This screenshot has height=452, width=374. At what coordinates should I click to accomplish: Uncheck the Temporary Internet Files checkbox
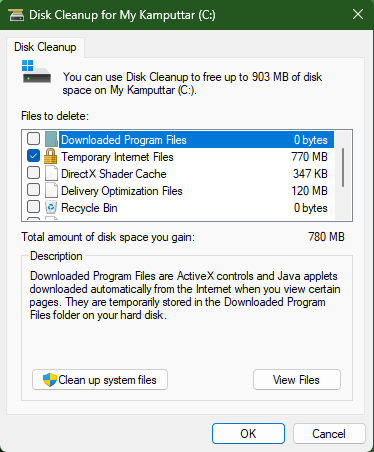(x=33, y=156)
